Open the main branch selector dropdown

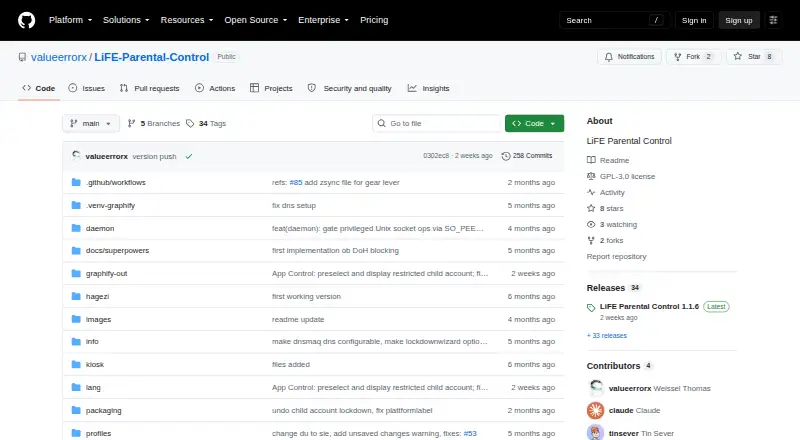pyautogui.click(x=91, y=124)
